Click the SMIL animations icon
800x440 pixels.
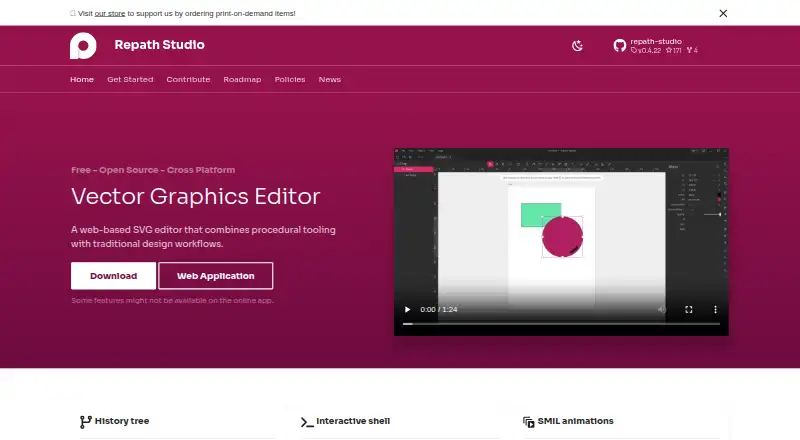tap(528, 422)
